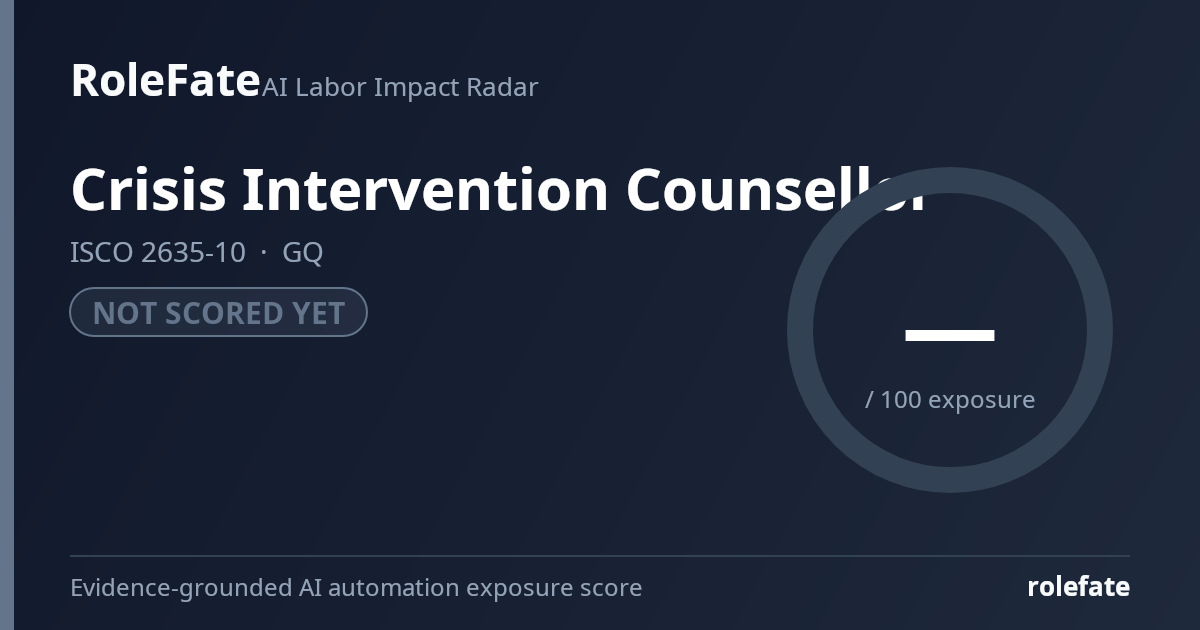Click the evidence-grounded exposure score footer text

(356, 588)
